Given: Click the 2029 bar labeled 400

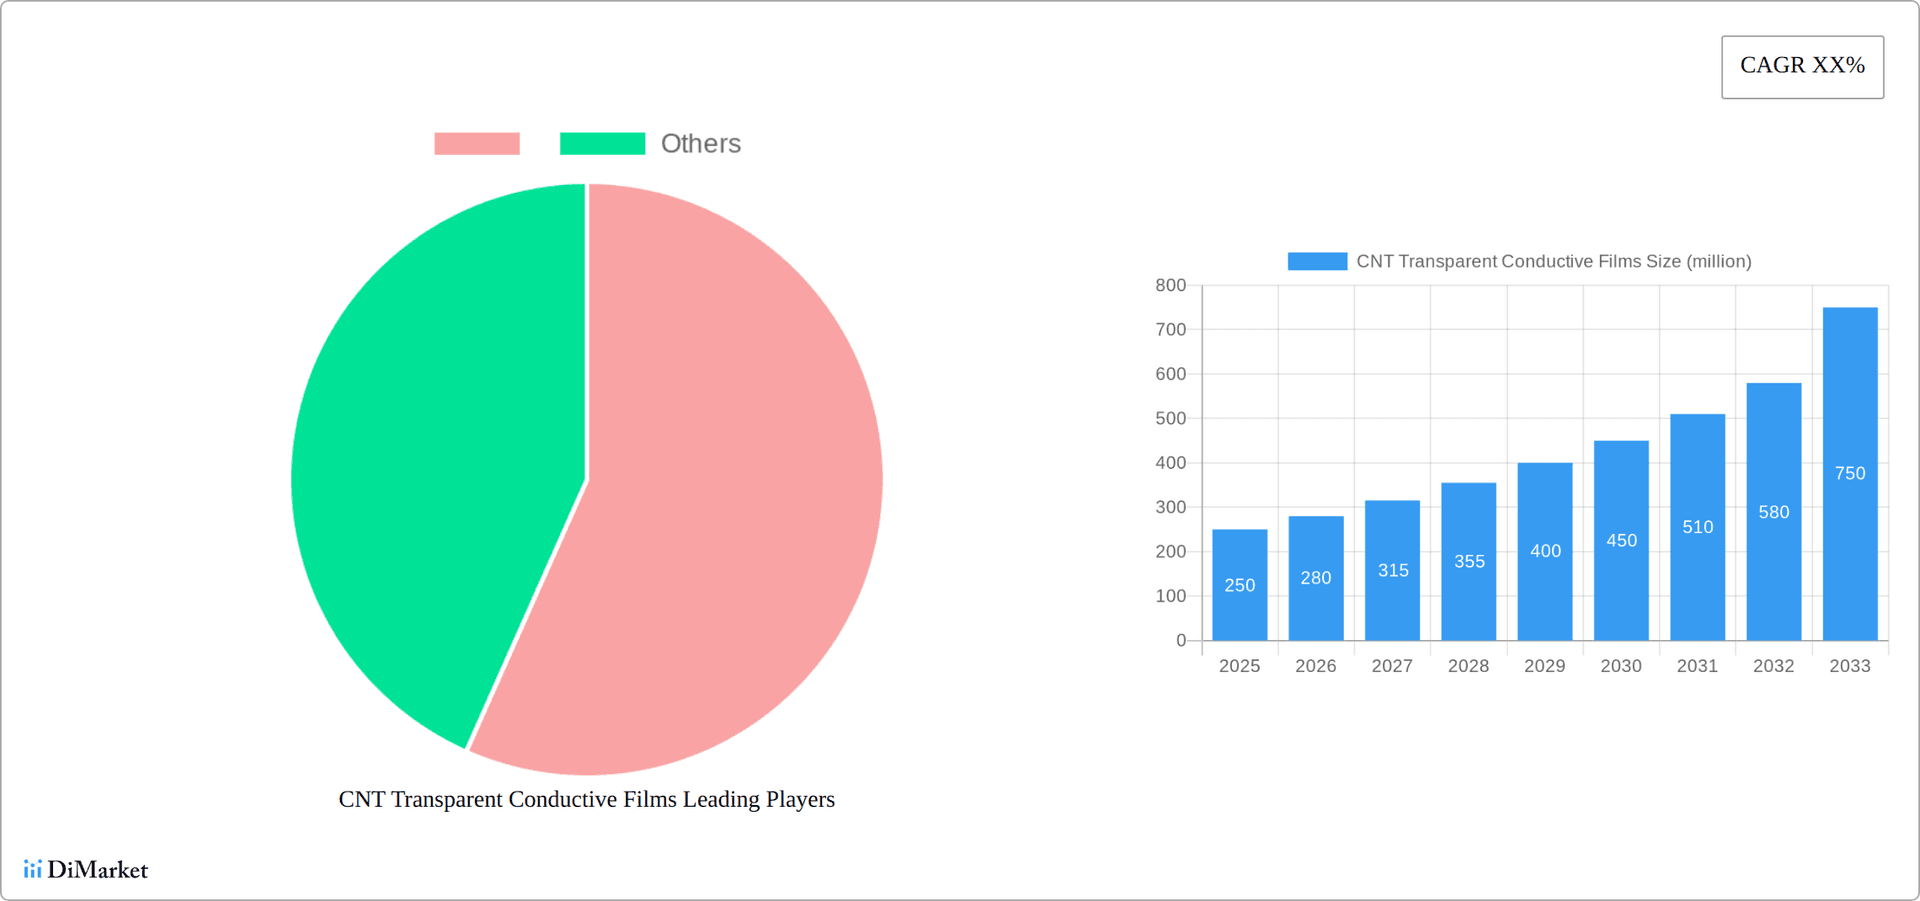Looking at the screenshot, I should [x=1545, y=550].
